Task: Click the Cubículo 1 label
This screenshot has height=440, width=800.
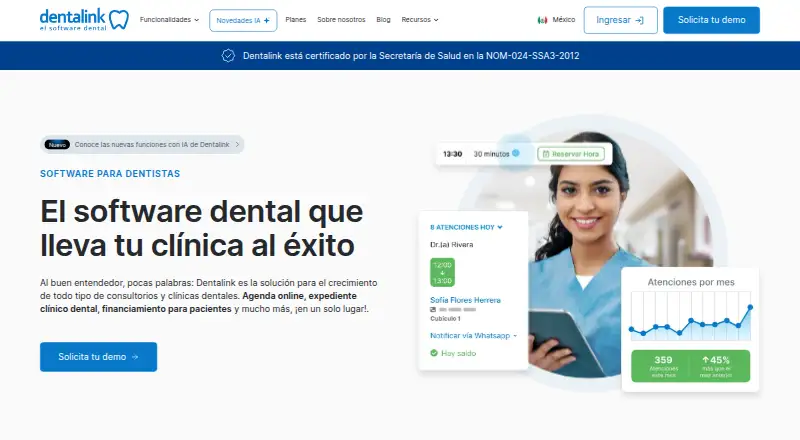Action: point(445,319)
